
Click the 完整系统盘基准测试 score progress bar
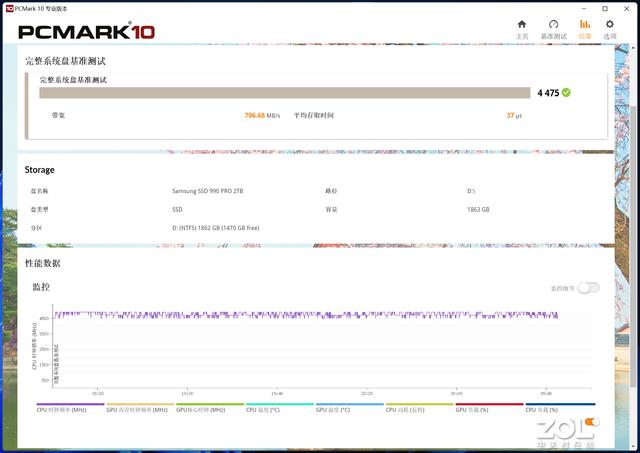click(284, 93)
